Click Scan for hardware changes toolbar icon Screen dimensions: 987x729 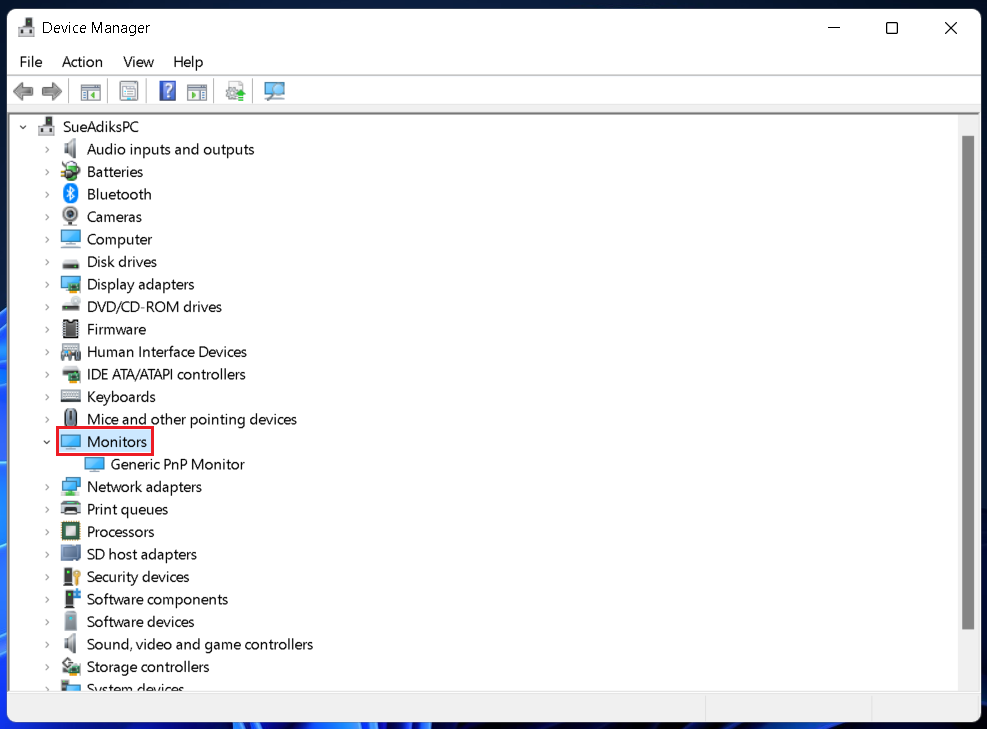(274, 92)
